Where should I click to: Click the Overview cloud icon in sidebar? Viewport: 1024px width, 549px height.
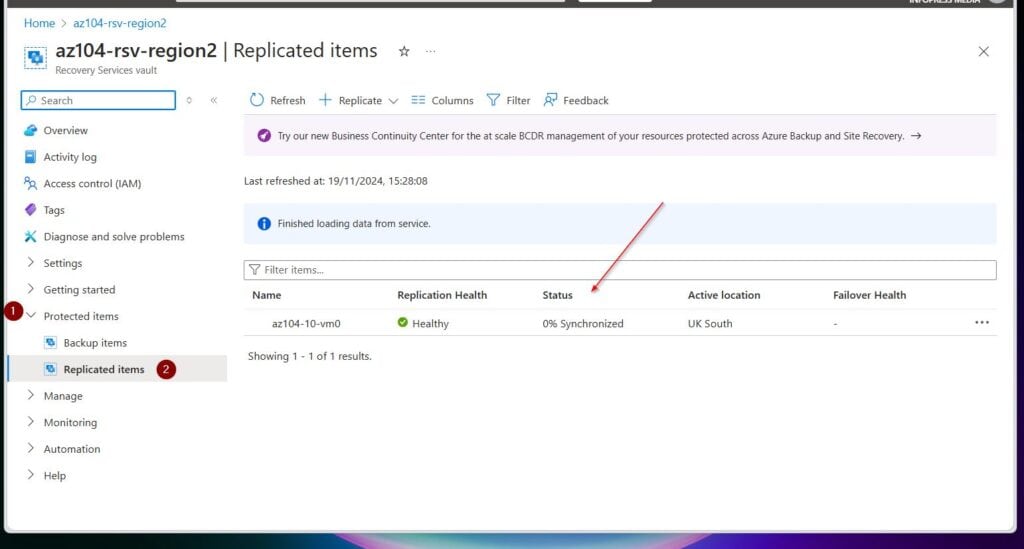(30, 131)
